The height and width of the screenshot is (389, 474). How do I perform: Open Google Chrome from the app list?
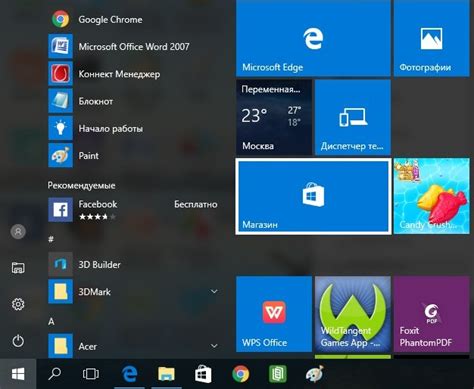(133, 19)
